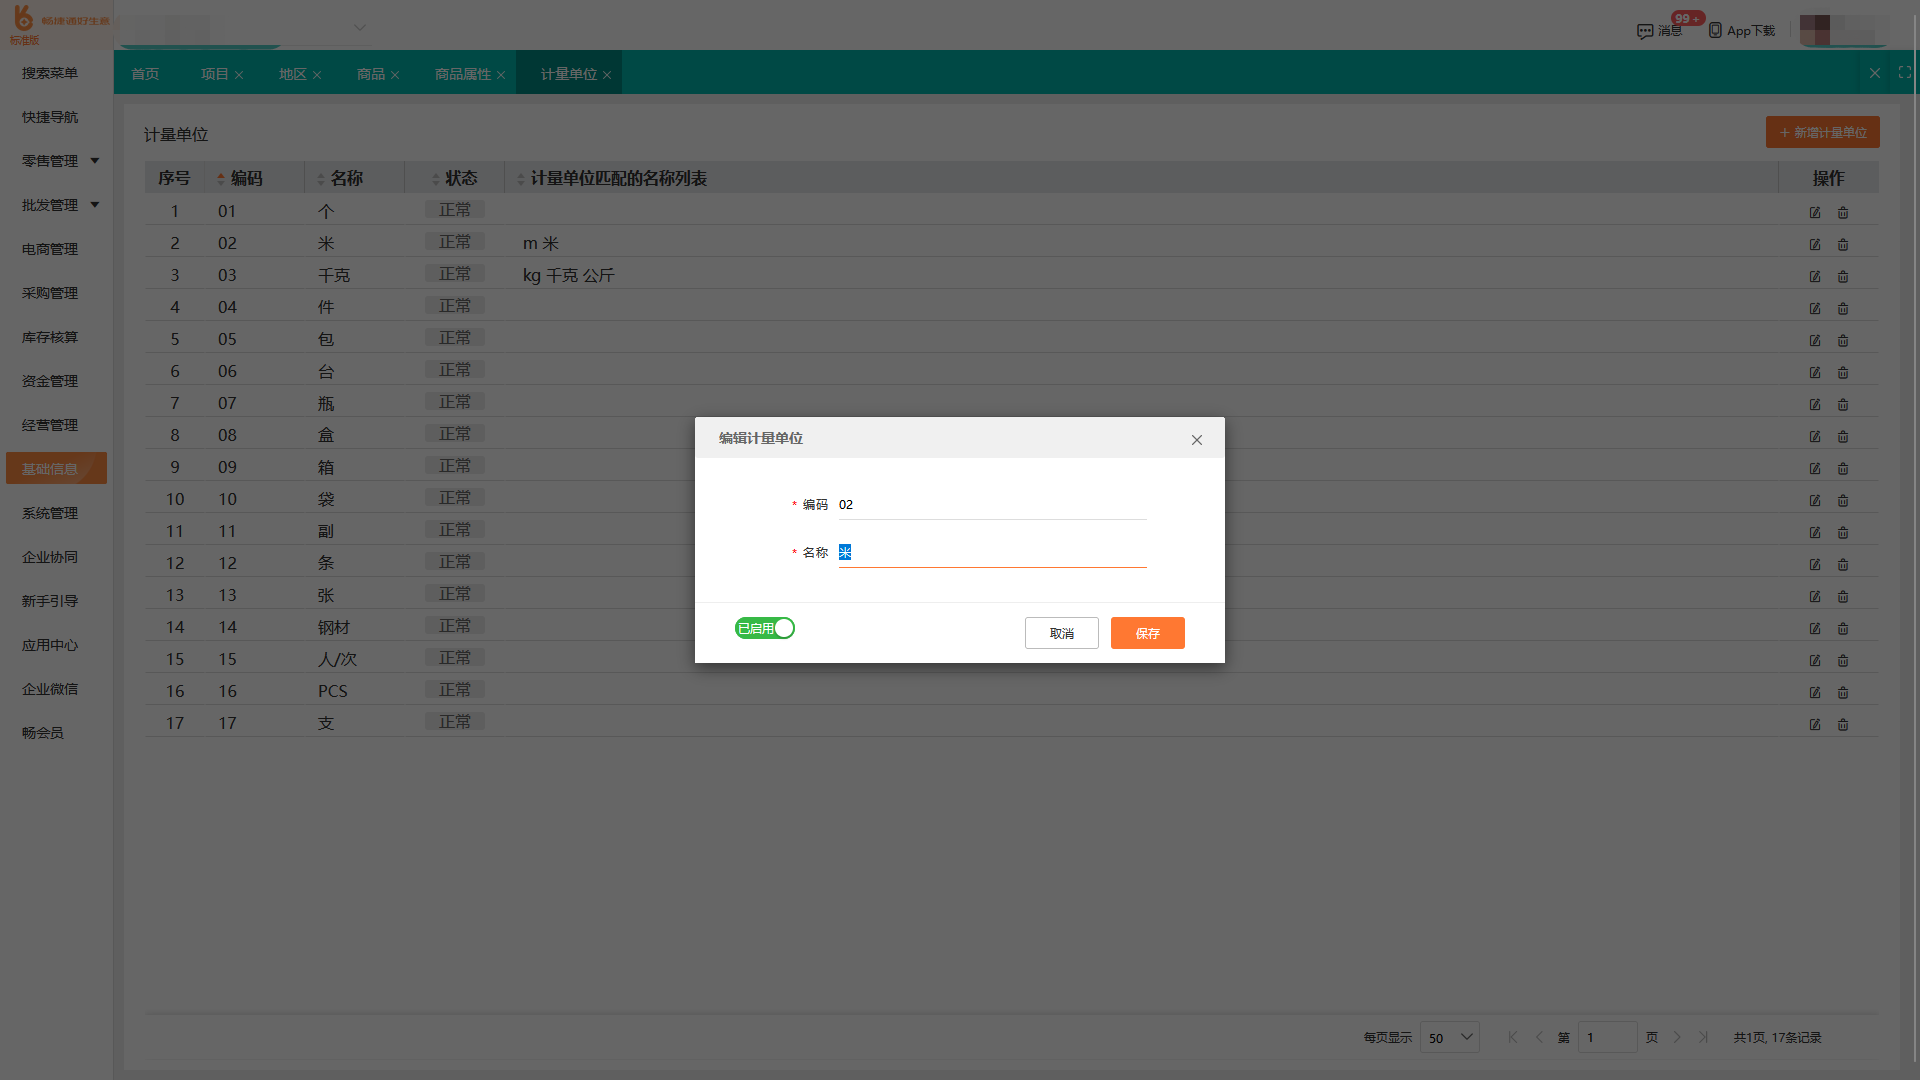This screenshot has height=1080, width=1920.
Task: Click the delete icon for row 5
Action: click(1844, 340)
